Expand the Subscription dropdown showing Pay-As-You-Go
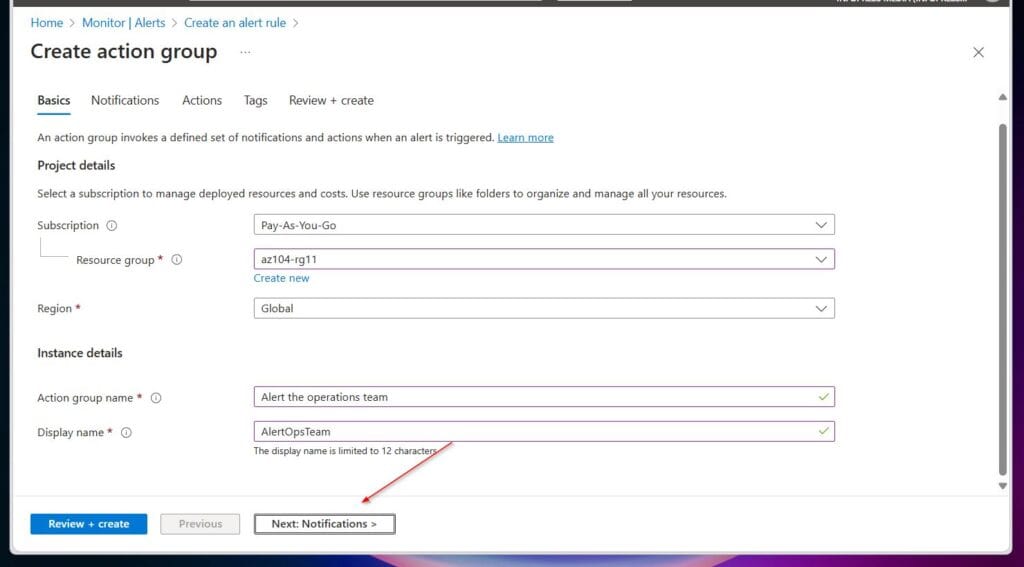Viewport: 1024px width, 567px height. [x=544, y=225]
